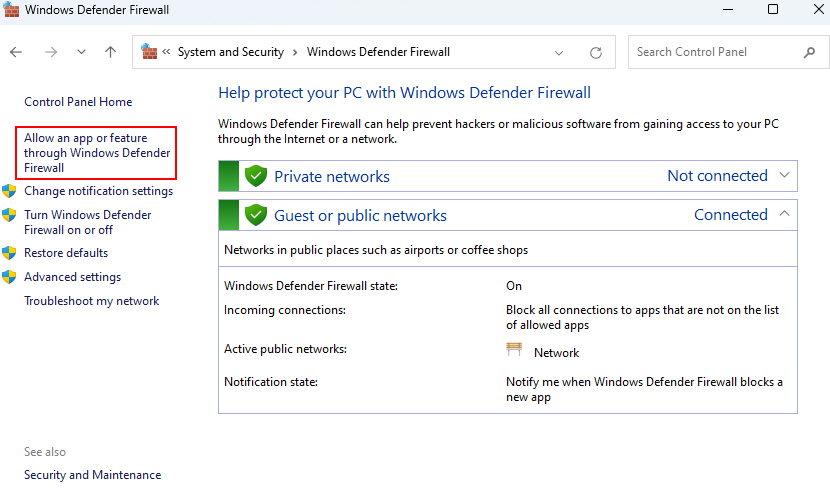This screenshot has width=830, height=488.
Task: Click the bench Network icon
Action: tap(514, 349)
